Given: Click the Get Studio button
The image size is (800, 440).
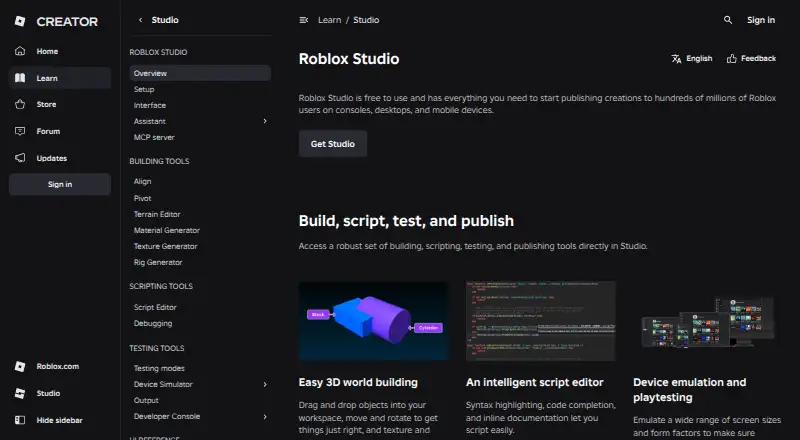Looking at the screenshot, I should coord(333,144).
